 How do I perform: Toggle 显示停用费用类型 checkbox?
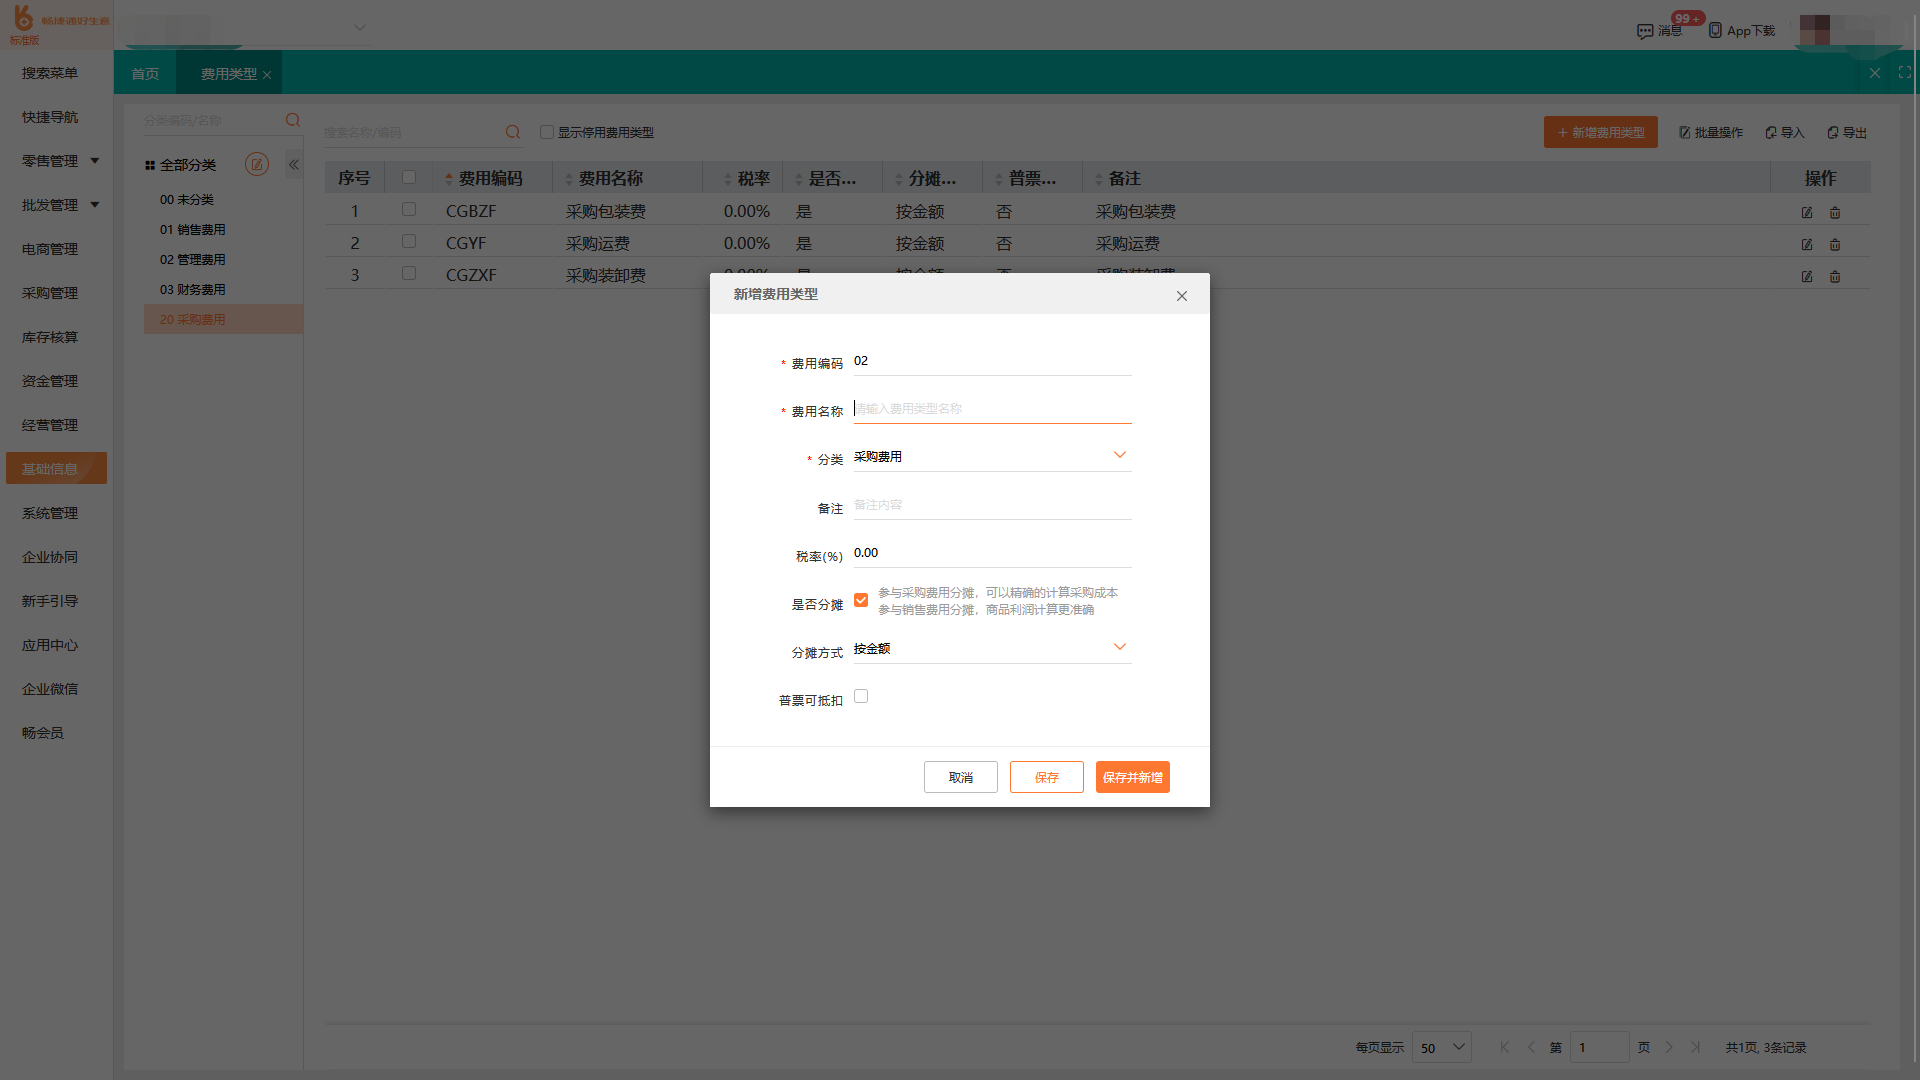547,132
